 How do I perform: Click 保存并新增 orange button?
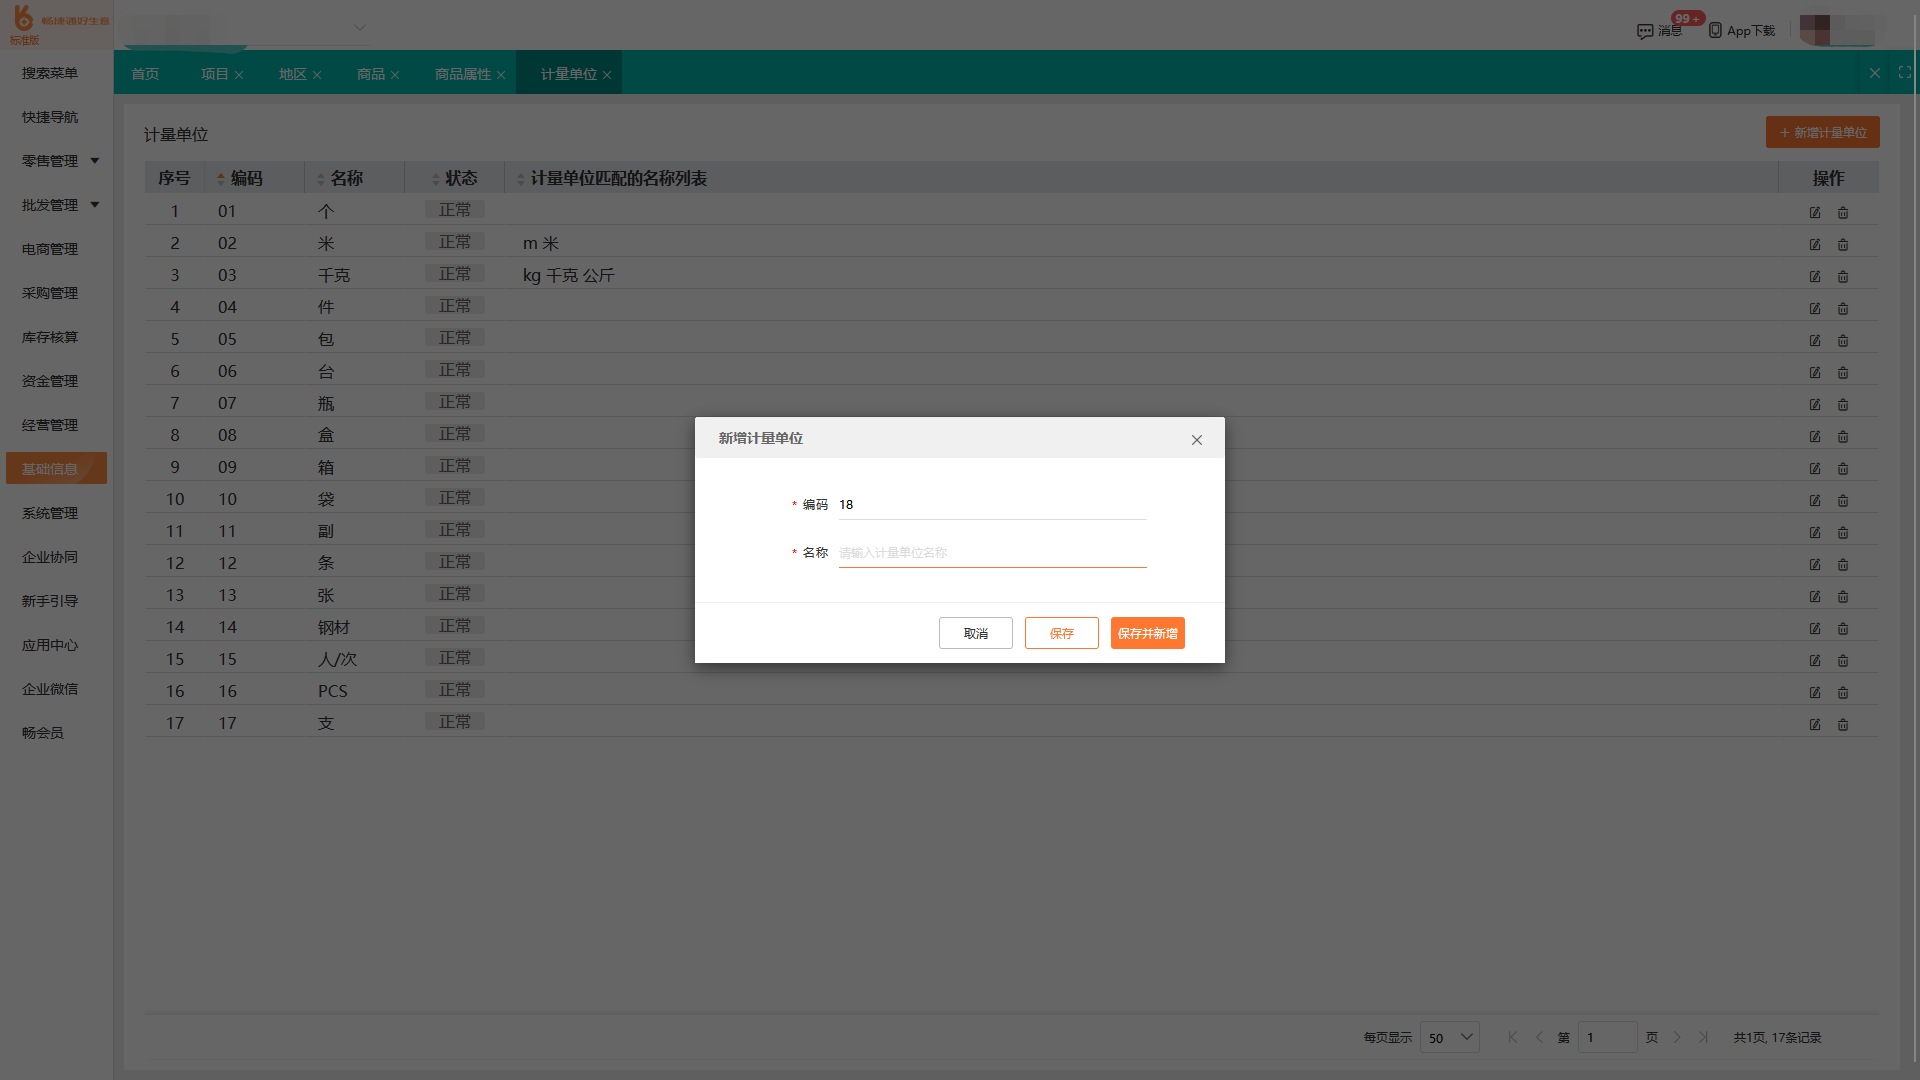coord(1147,633)
